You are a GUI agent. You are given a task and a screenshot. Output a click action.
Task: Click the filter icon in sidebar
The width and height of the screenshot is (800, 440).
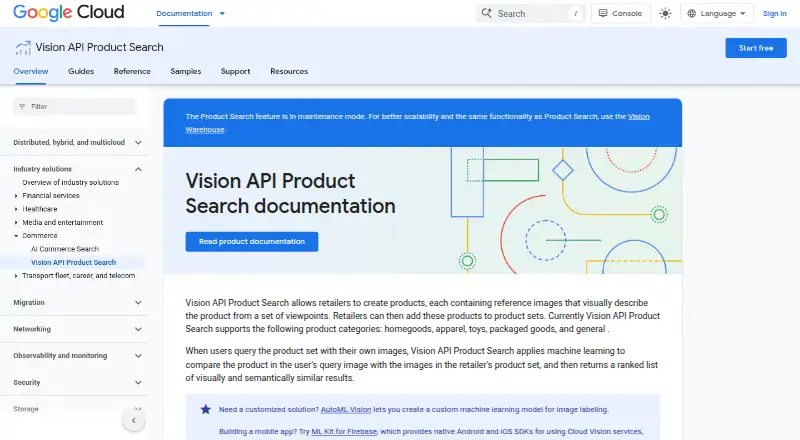coord(22,107)
